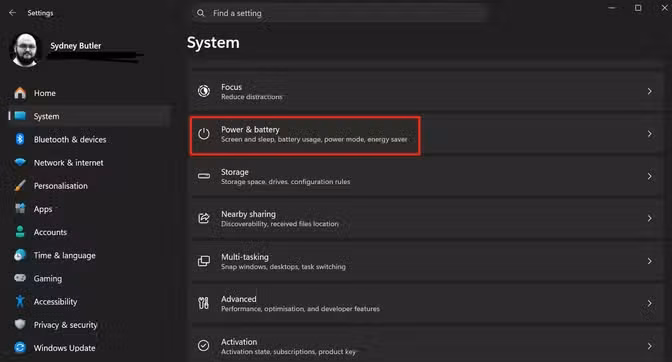The width and height of the screenshot is (672, 362).
Task: Click the Multi-tasking windows icon
Action: (204, 261)
